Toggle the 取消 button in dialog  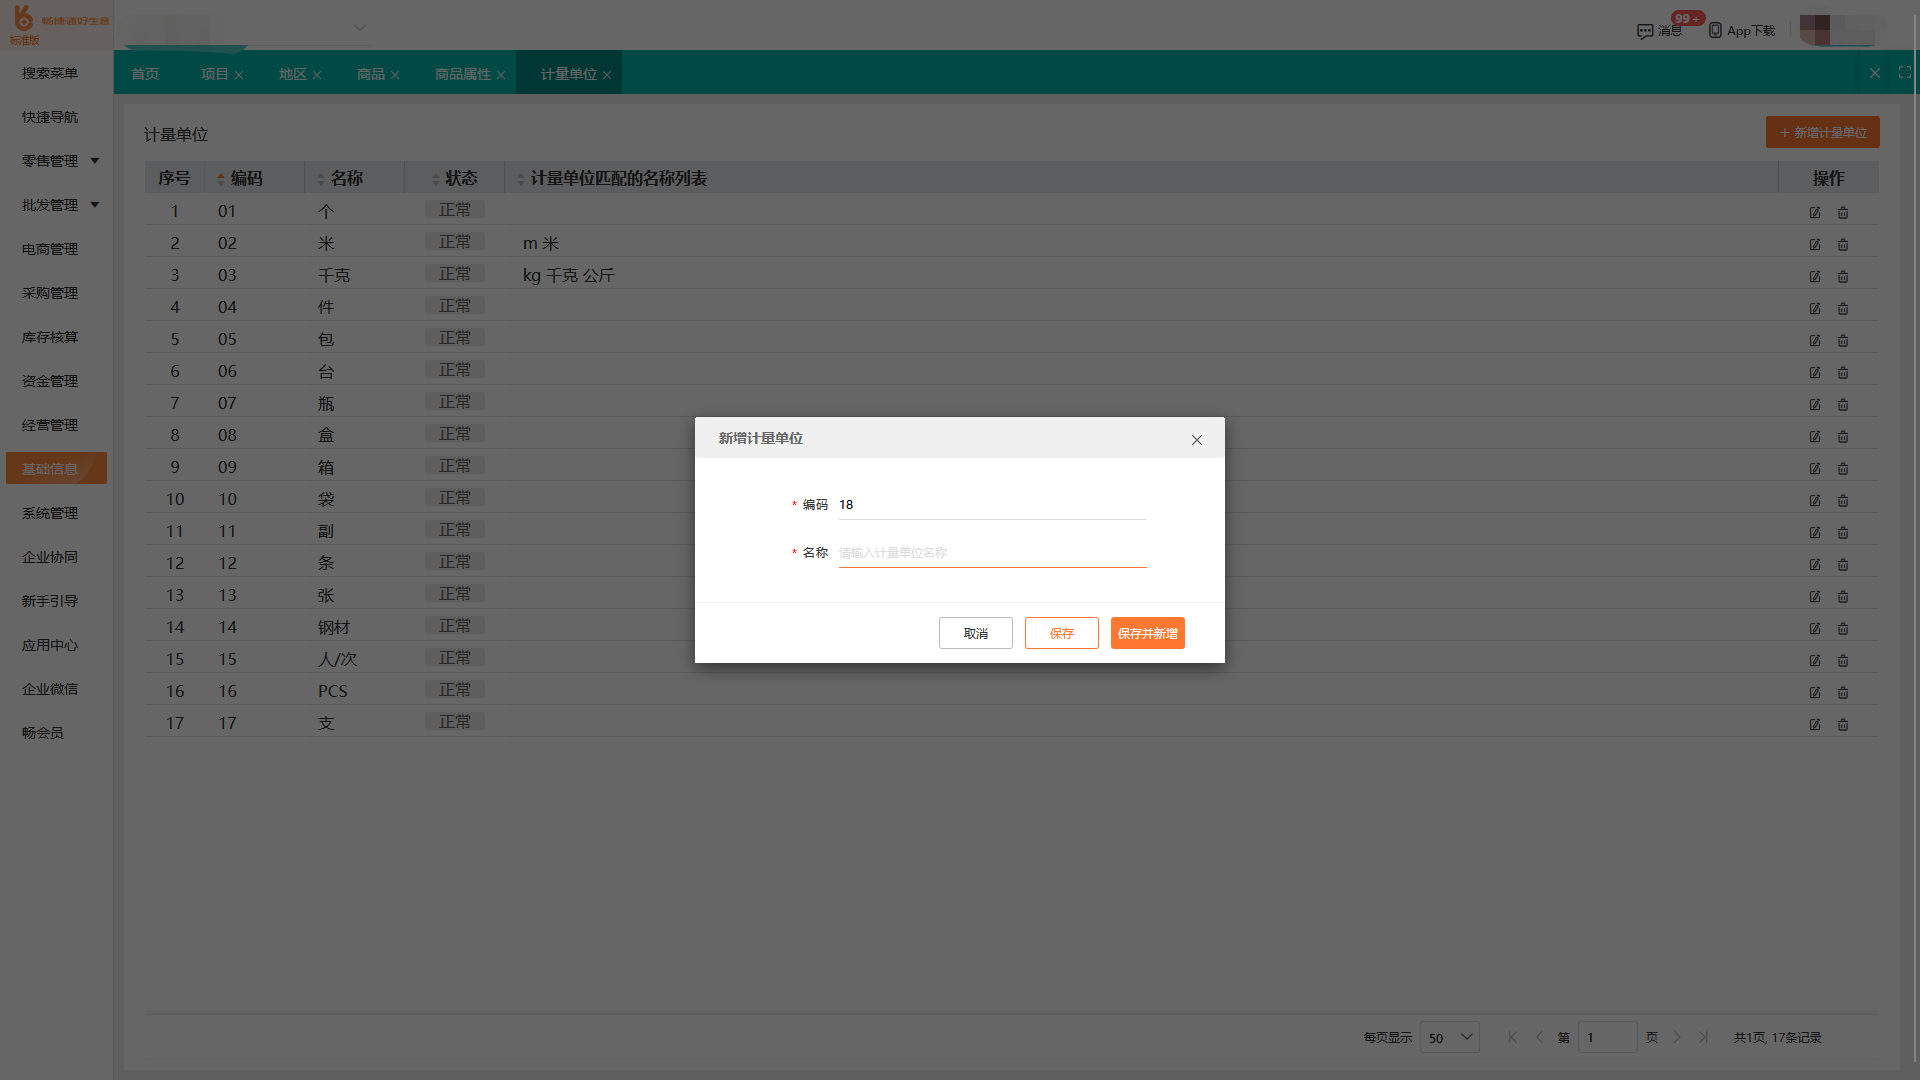coord(976,633)
